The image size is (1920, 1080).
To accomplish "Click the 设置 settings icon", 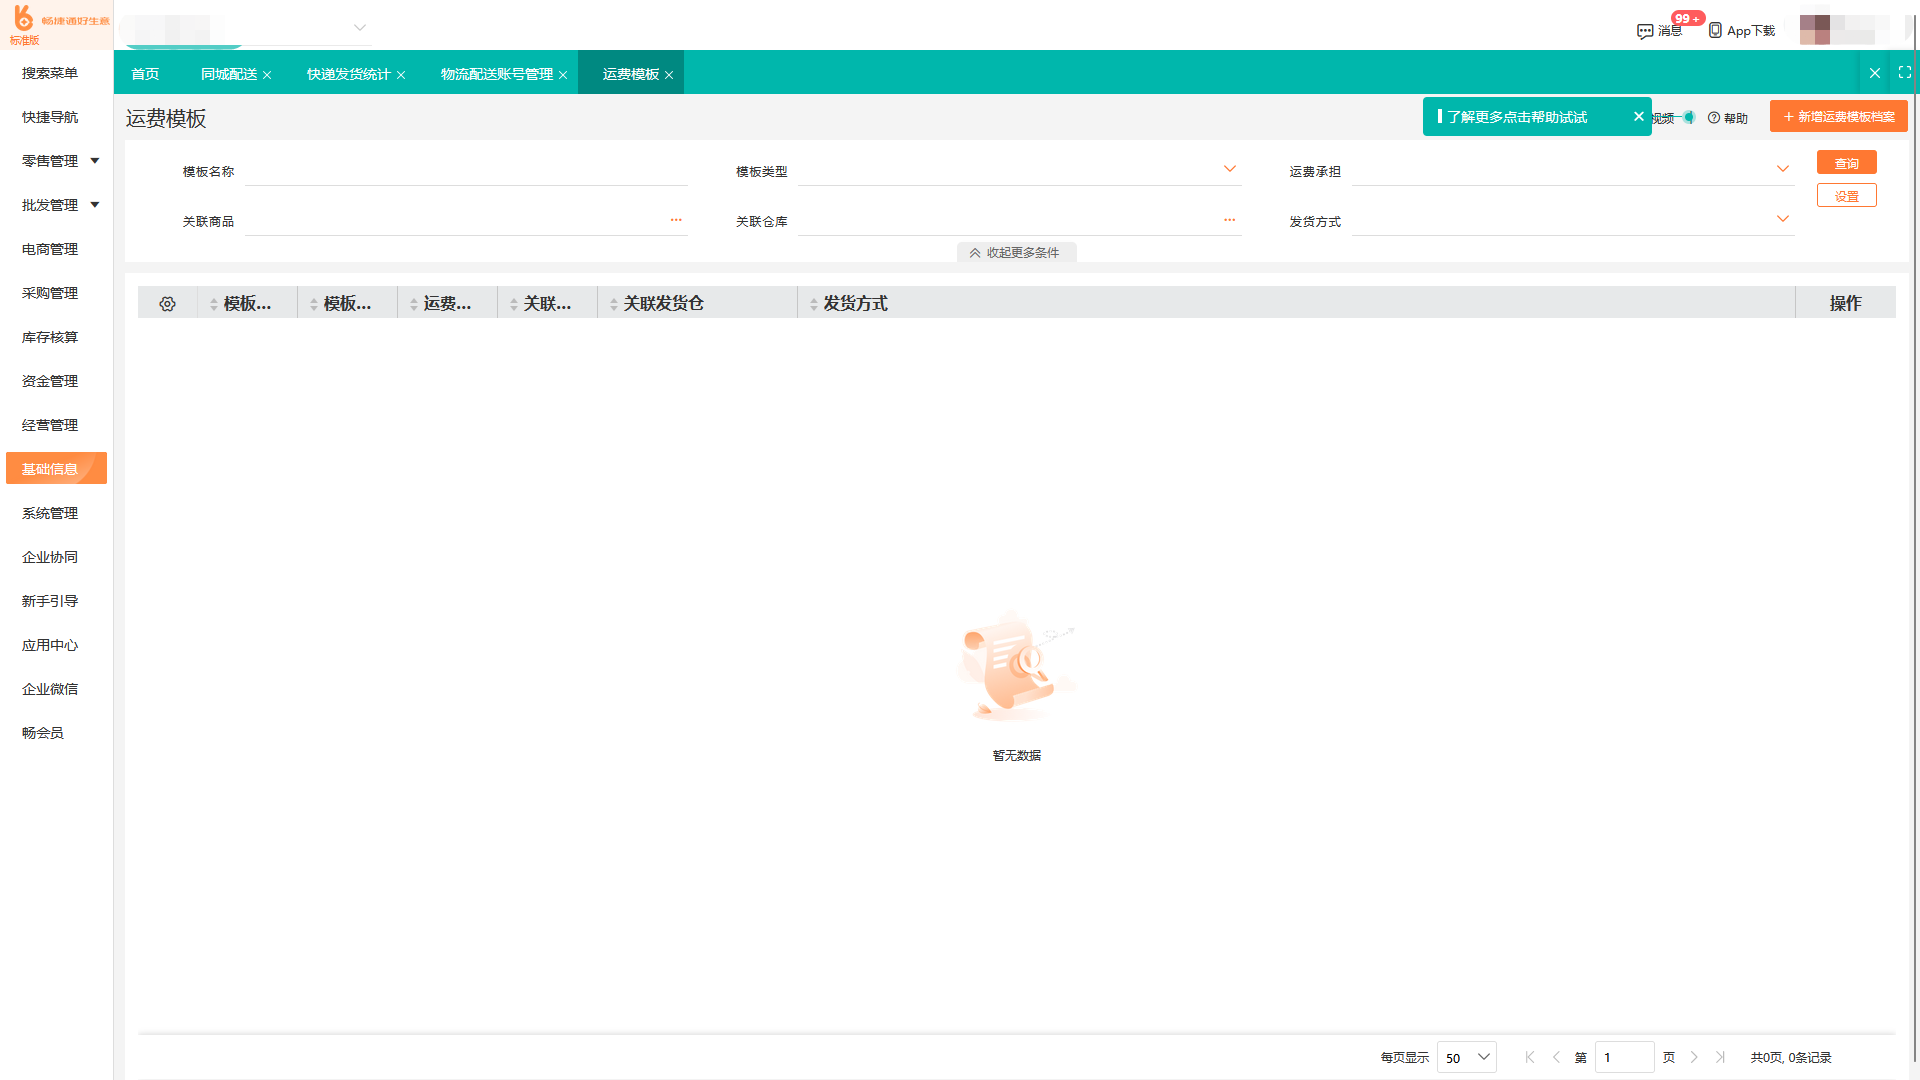I will (x=1846, y=195).
